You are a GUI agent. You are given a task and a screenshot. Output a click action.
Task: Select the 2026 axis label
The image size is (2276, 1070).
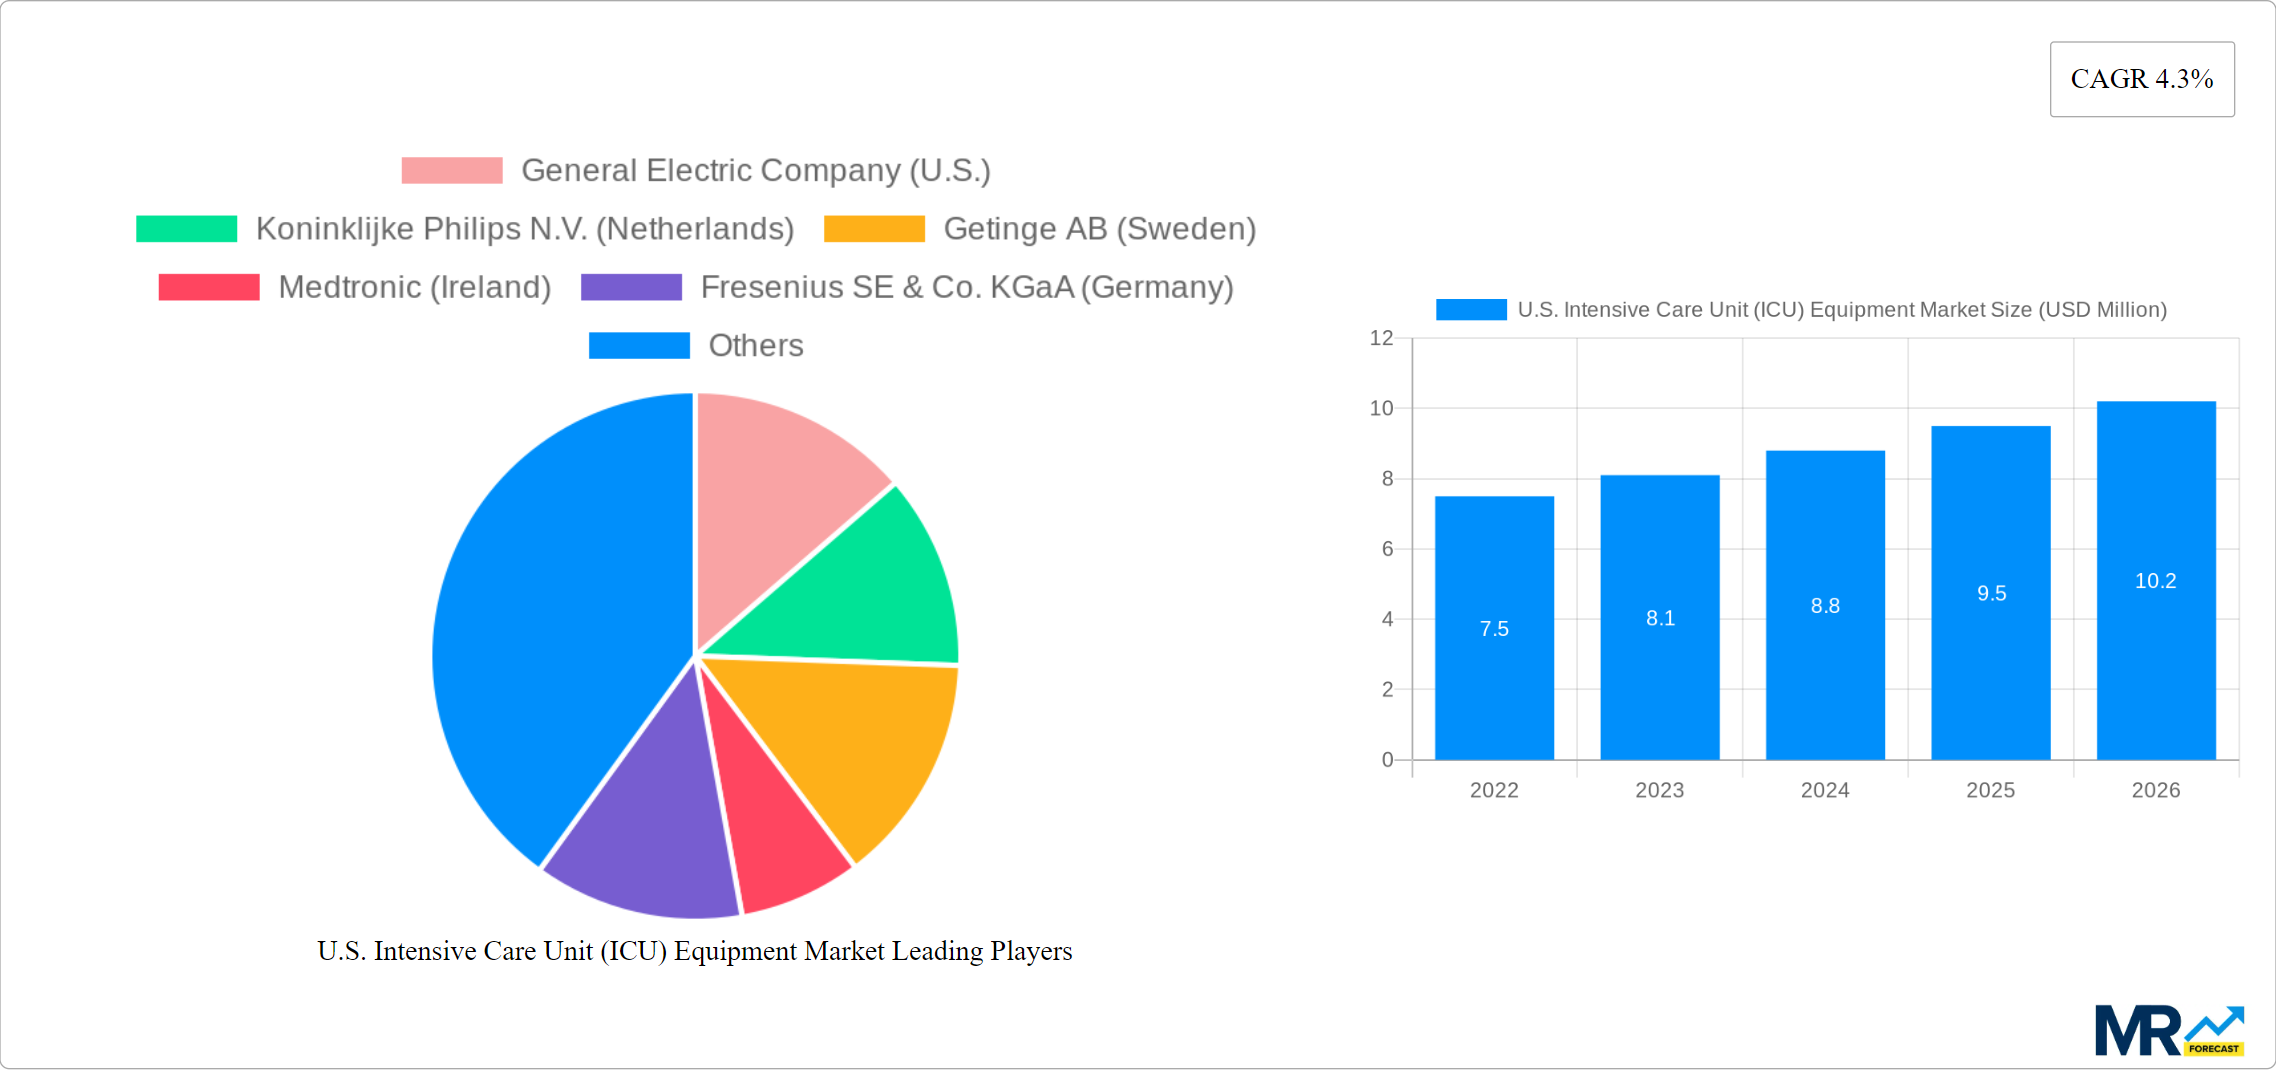[2158, 790]
